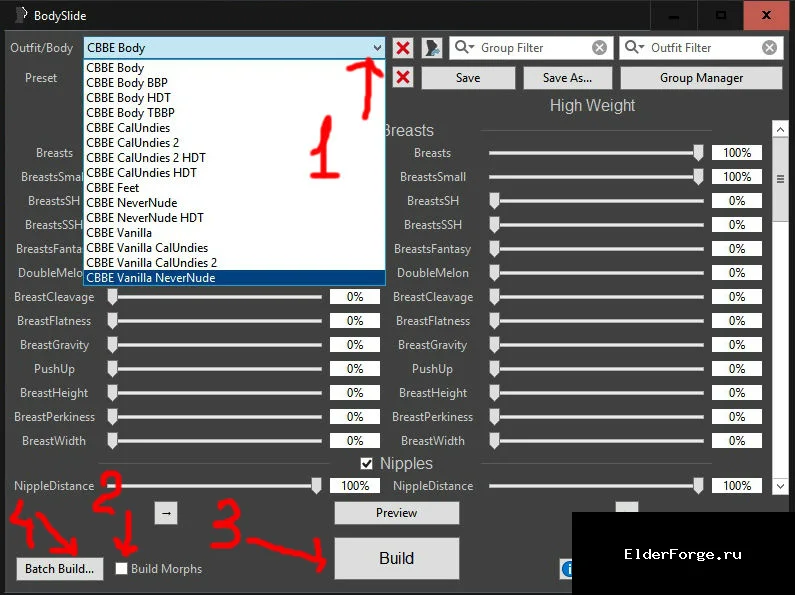Click the Outfit Filter search magnifier icon
The width and height of the screenshot is (795, 595).
pos(635,47)
